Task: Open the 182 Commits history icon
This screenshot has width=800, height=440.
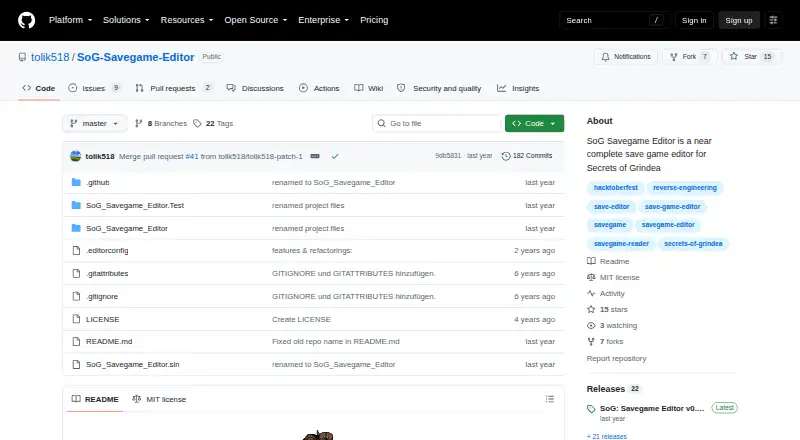Action: [x=506, y=156]
